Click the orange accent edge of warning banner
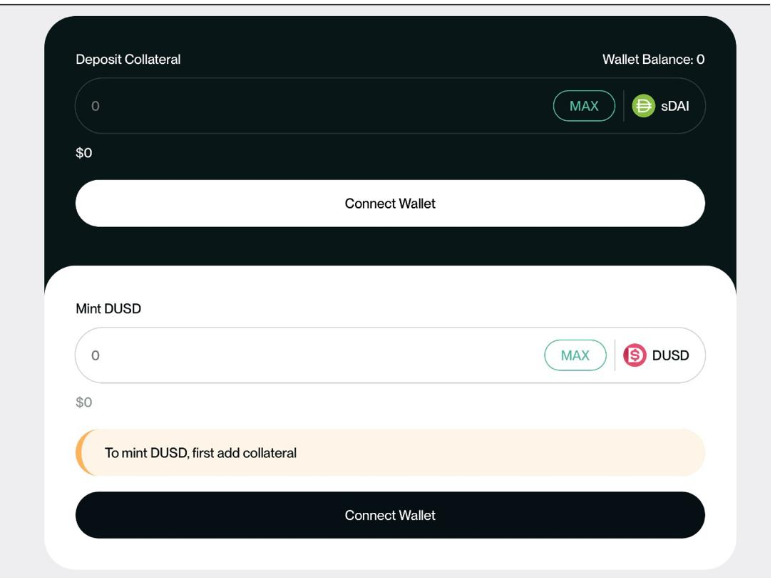 tap(80, 453)
